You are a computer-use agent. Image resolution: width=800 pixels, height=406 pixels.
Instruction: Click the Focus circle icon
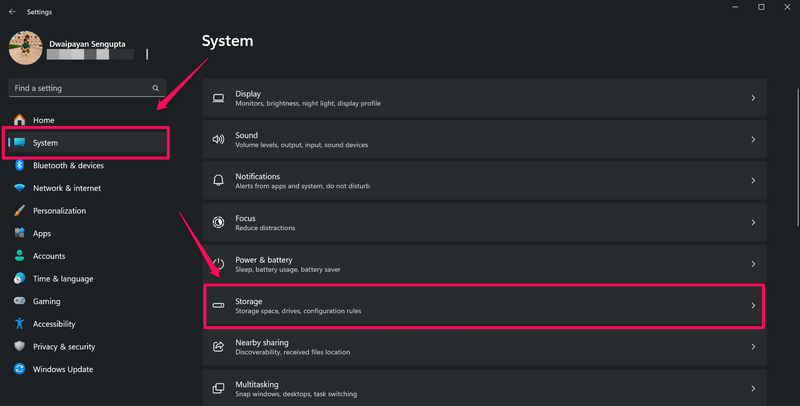click(218, 222)
